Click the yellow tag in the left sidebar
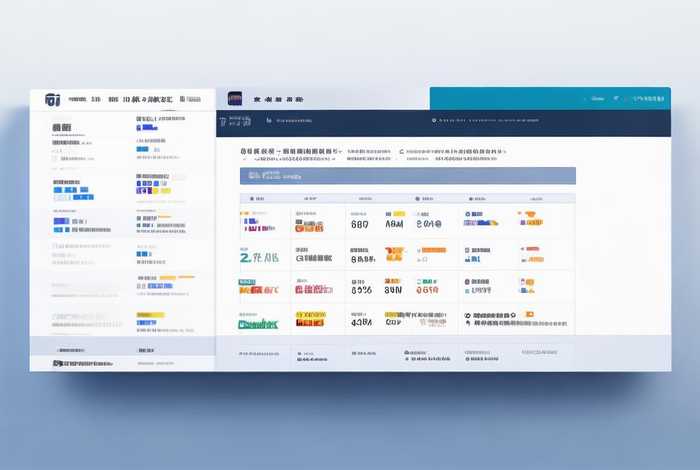The height and width of the screenshot is (470, 700). coord(150,315)
